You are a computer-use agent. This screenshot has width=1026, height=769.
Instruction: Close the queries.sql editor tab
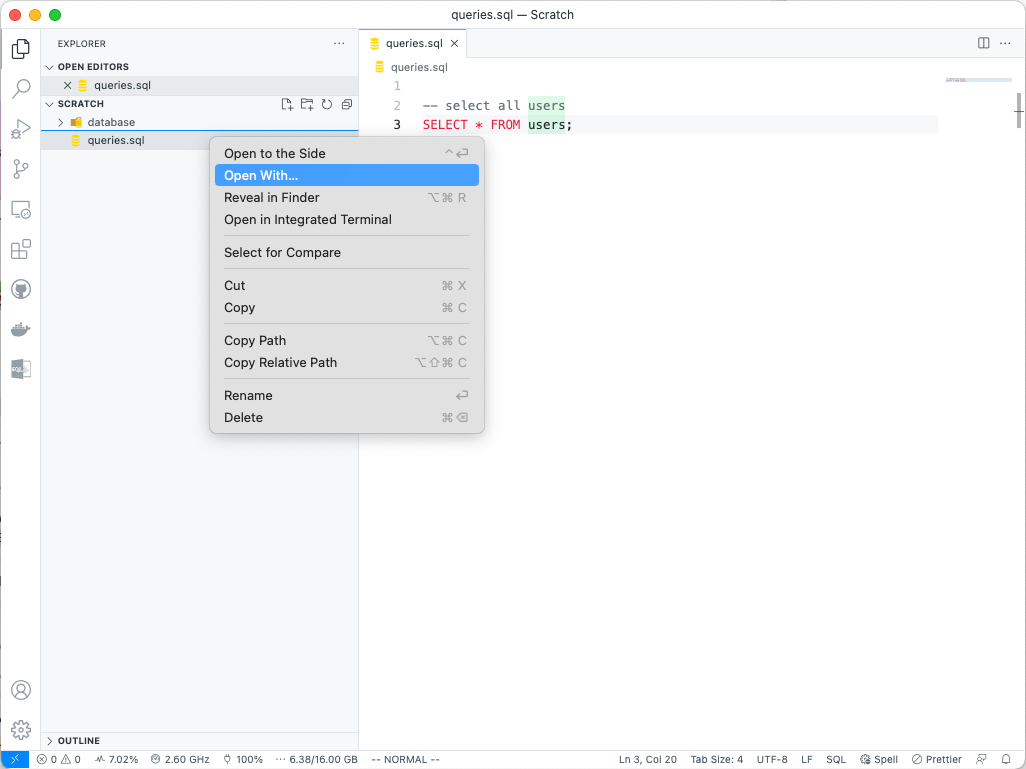coord(454,44)
